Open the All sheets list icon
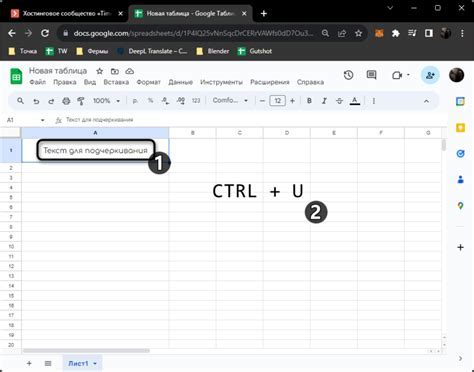This screenshot has height=372, width=474. tap(48, 363)
